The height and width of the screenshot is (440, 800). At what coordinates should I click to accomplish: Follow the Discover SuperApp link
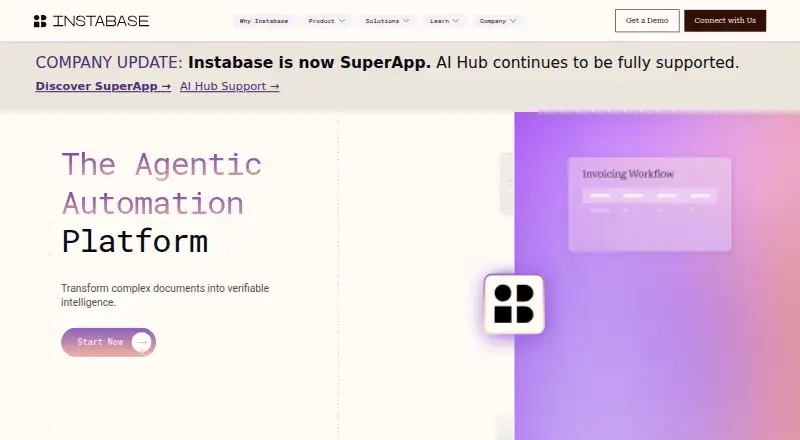click(x=103, y=86)
